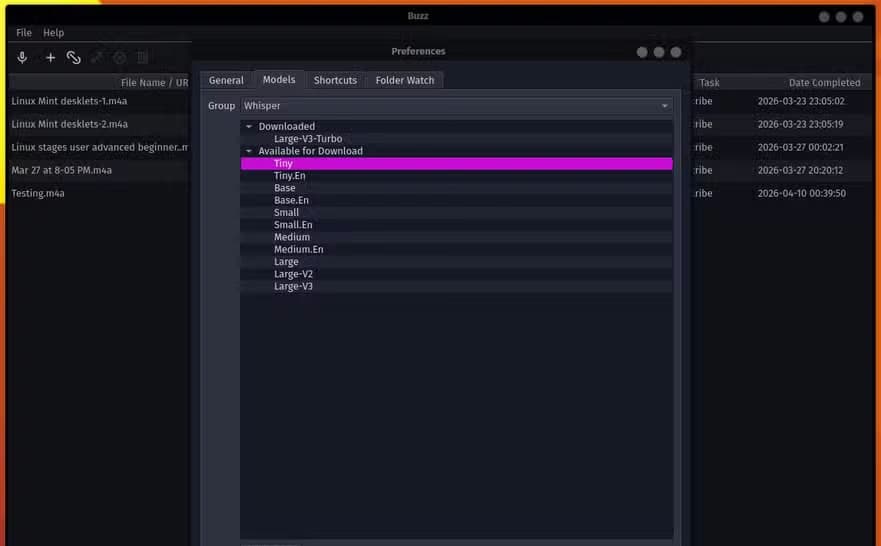
Task: Choose the Large model row
Action: tap(456, 262)
